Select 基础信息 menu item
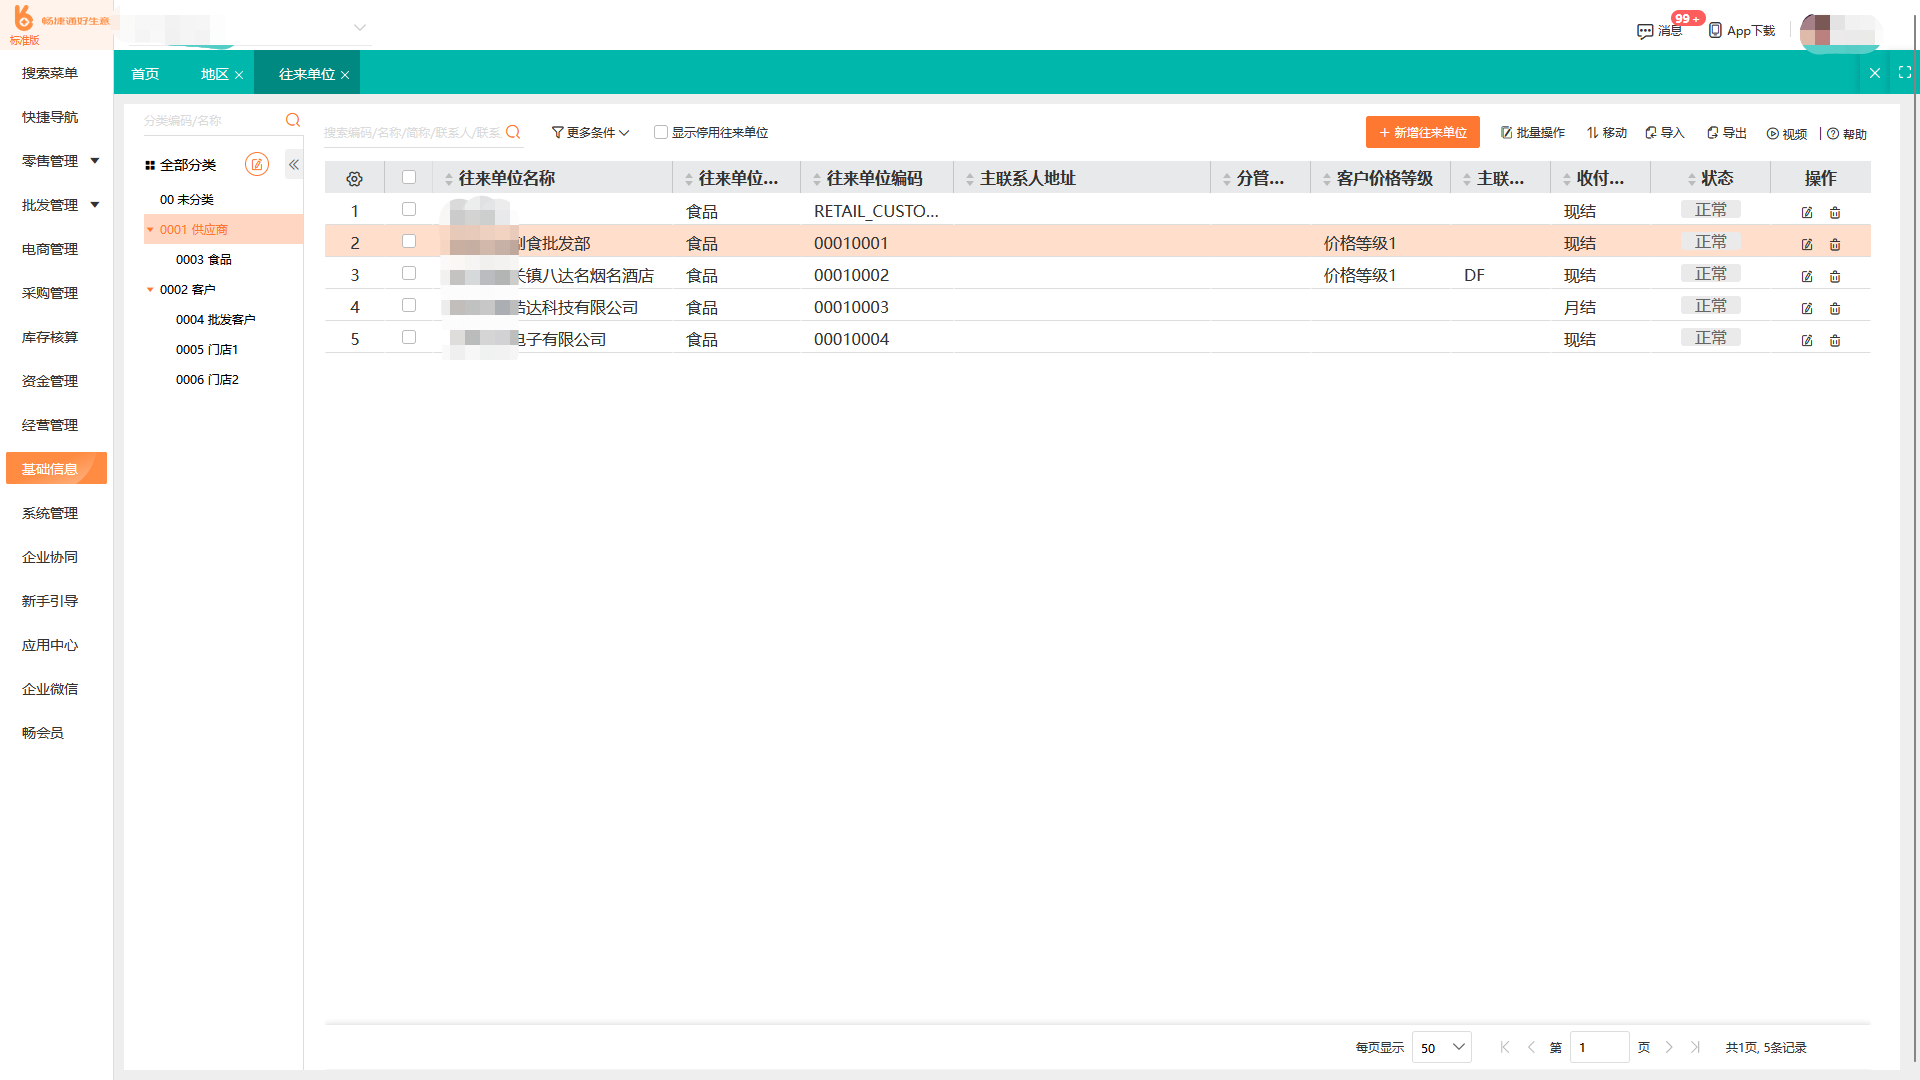The width and height of the screenshot is (1920, 1080). click(54, 468)
